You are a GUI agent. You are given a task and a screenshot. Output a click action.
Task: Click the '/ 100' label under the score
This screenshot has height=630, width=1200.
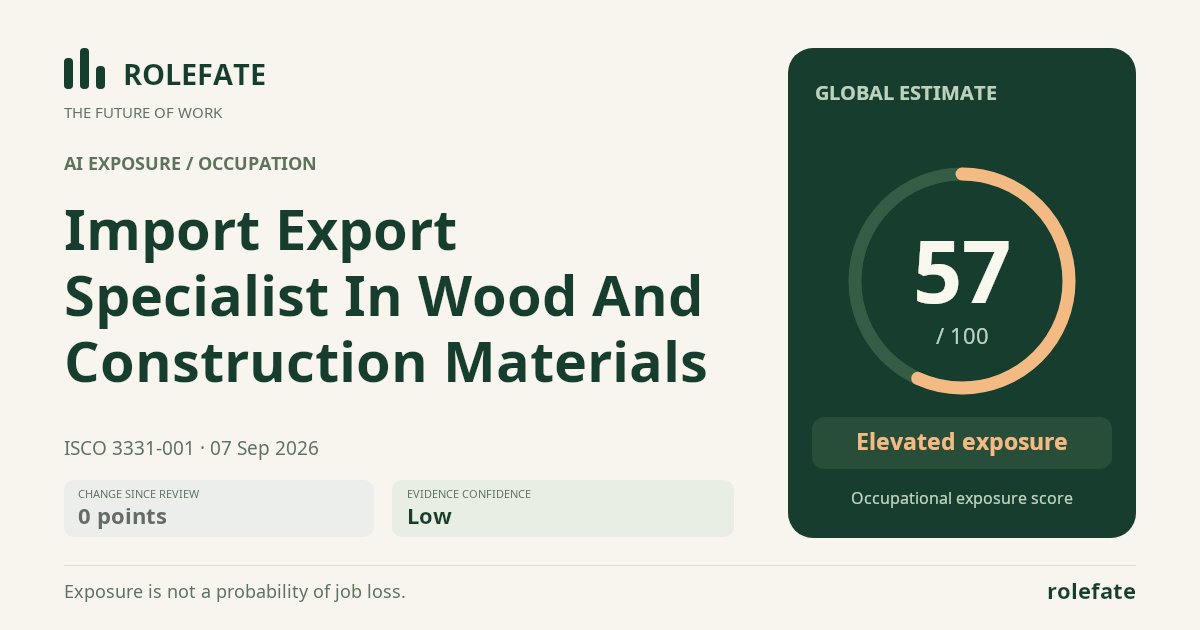coord(962,336)
